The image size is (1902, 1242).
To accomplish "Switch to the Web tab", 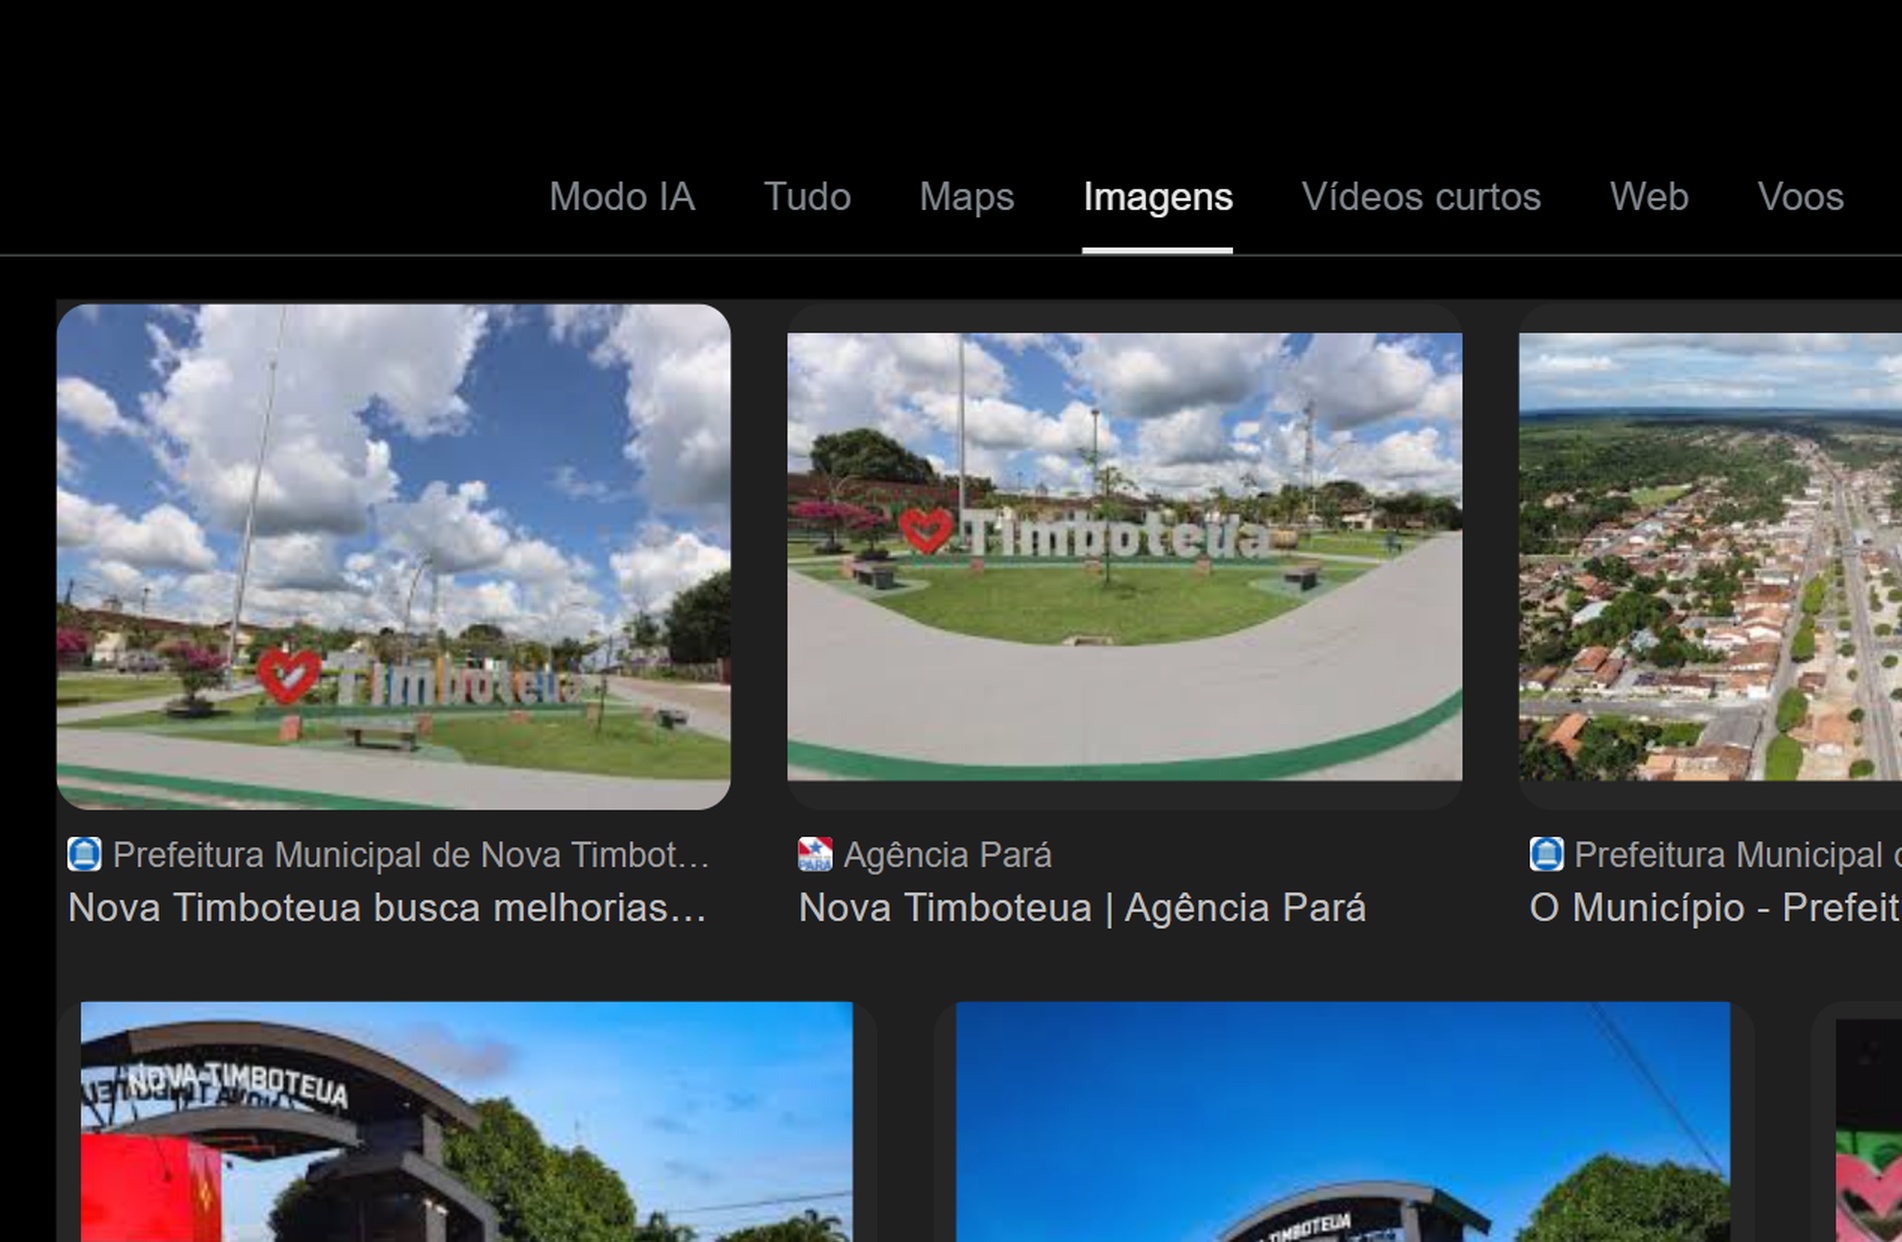I will click(x=1648, y=197).
